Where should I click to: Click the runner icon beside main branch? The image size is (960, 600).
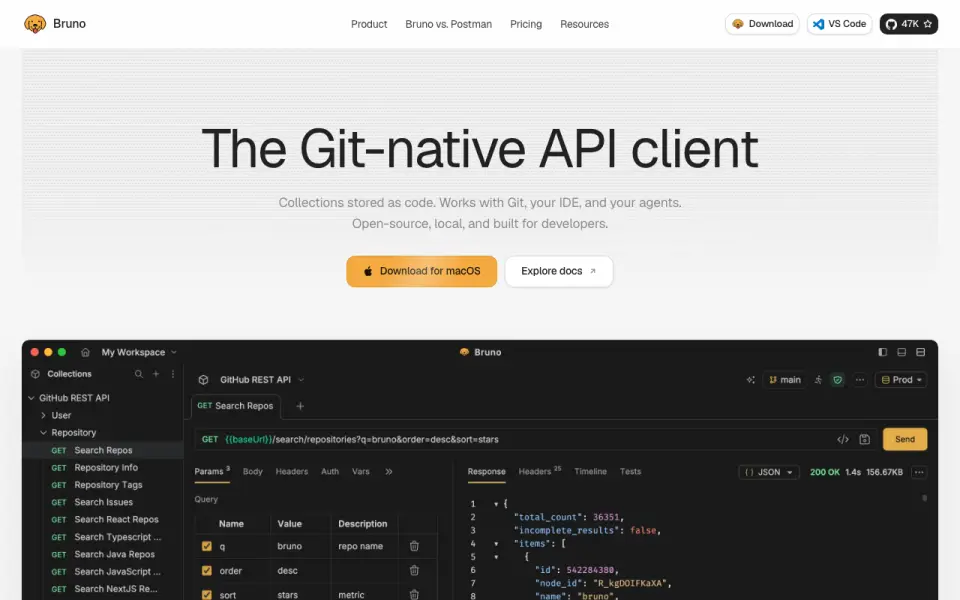[x=818, y=380]
